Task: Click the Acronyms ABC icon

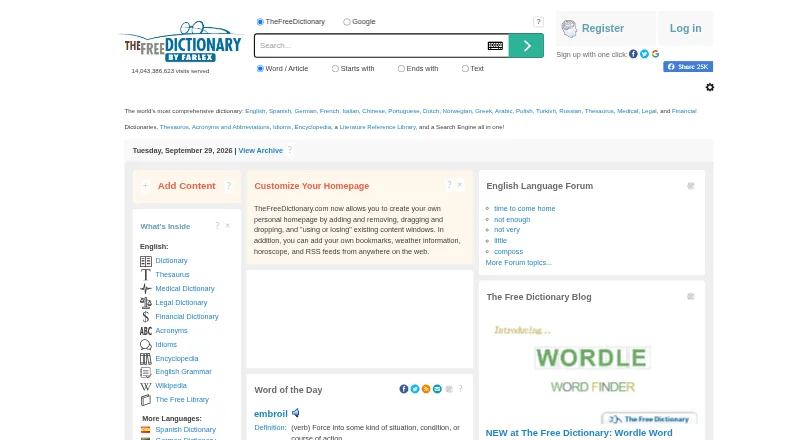Action: [146, 331]
